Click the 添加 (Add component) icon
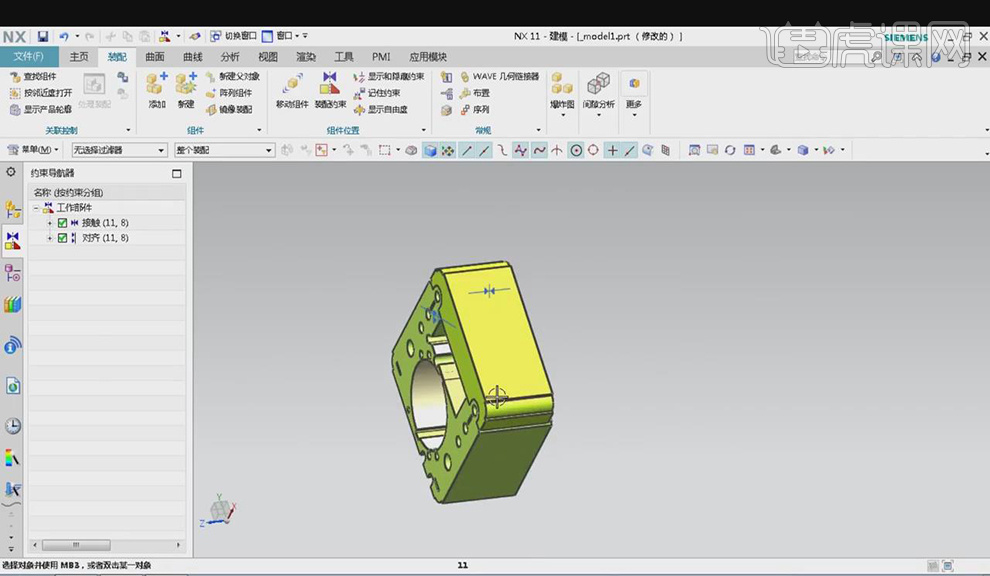This screenshot has height=576, width=990. tap(156, 86)
